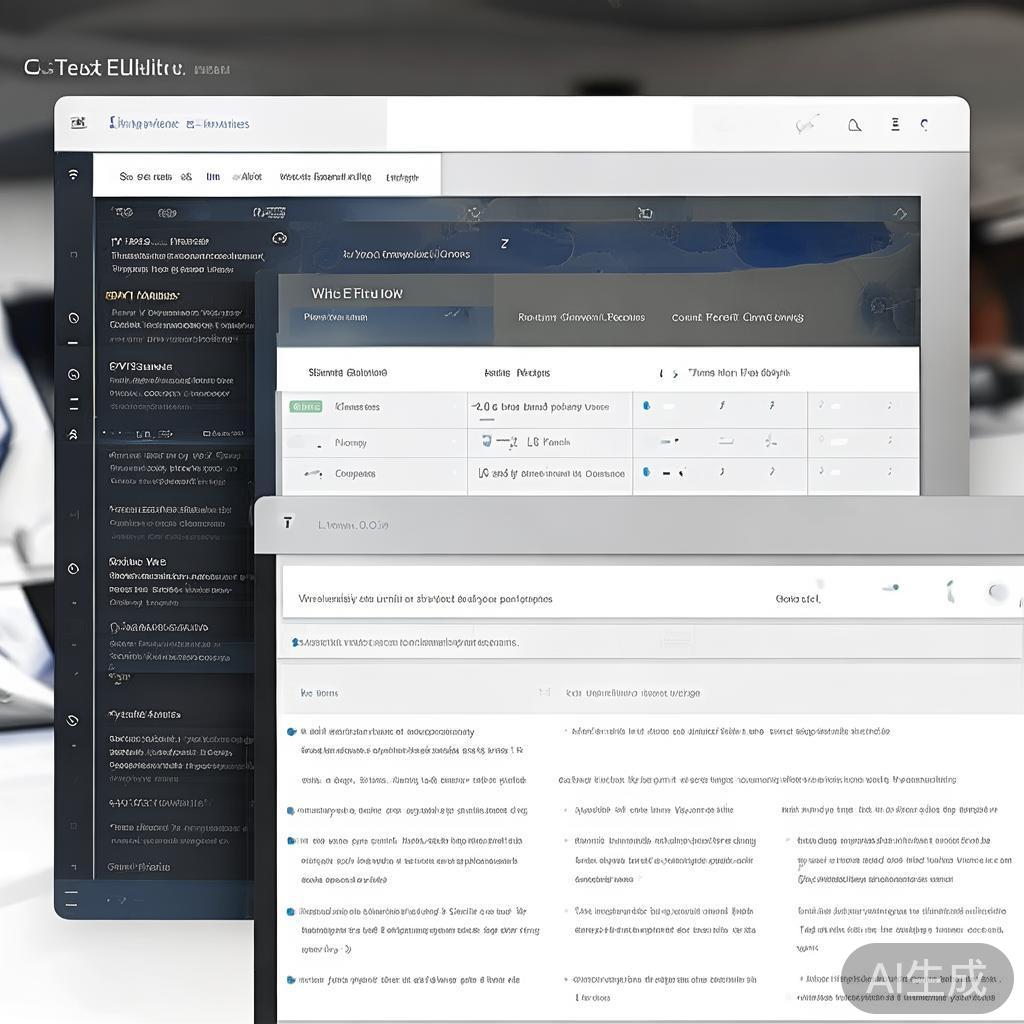The height and width of the screenshot is (1024, 1024).
Task: Click the bell notification icon in window header
Action: [854, 125]
